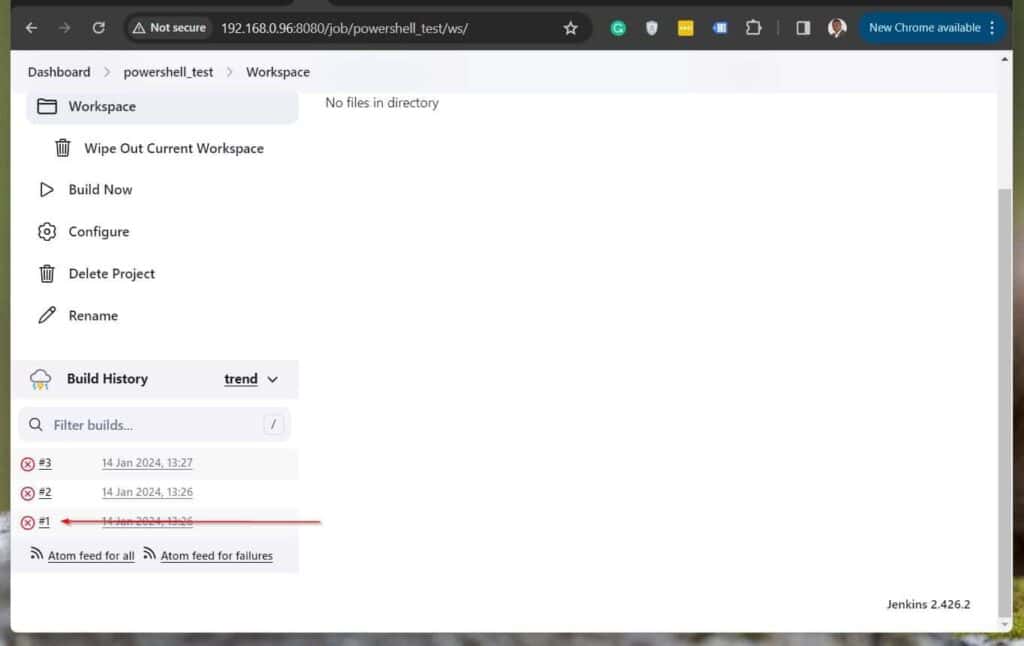Open the Chrome profile menu
This screenshot has height=646, width=1024.
pyautogui.click(x=836, y=28)
